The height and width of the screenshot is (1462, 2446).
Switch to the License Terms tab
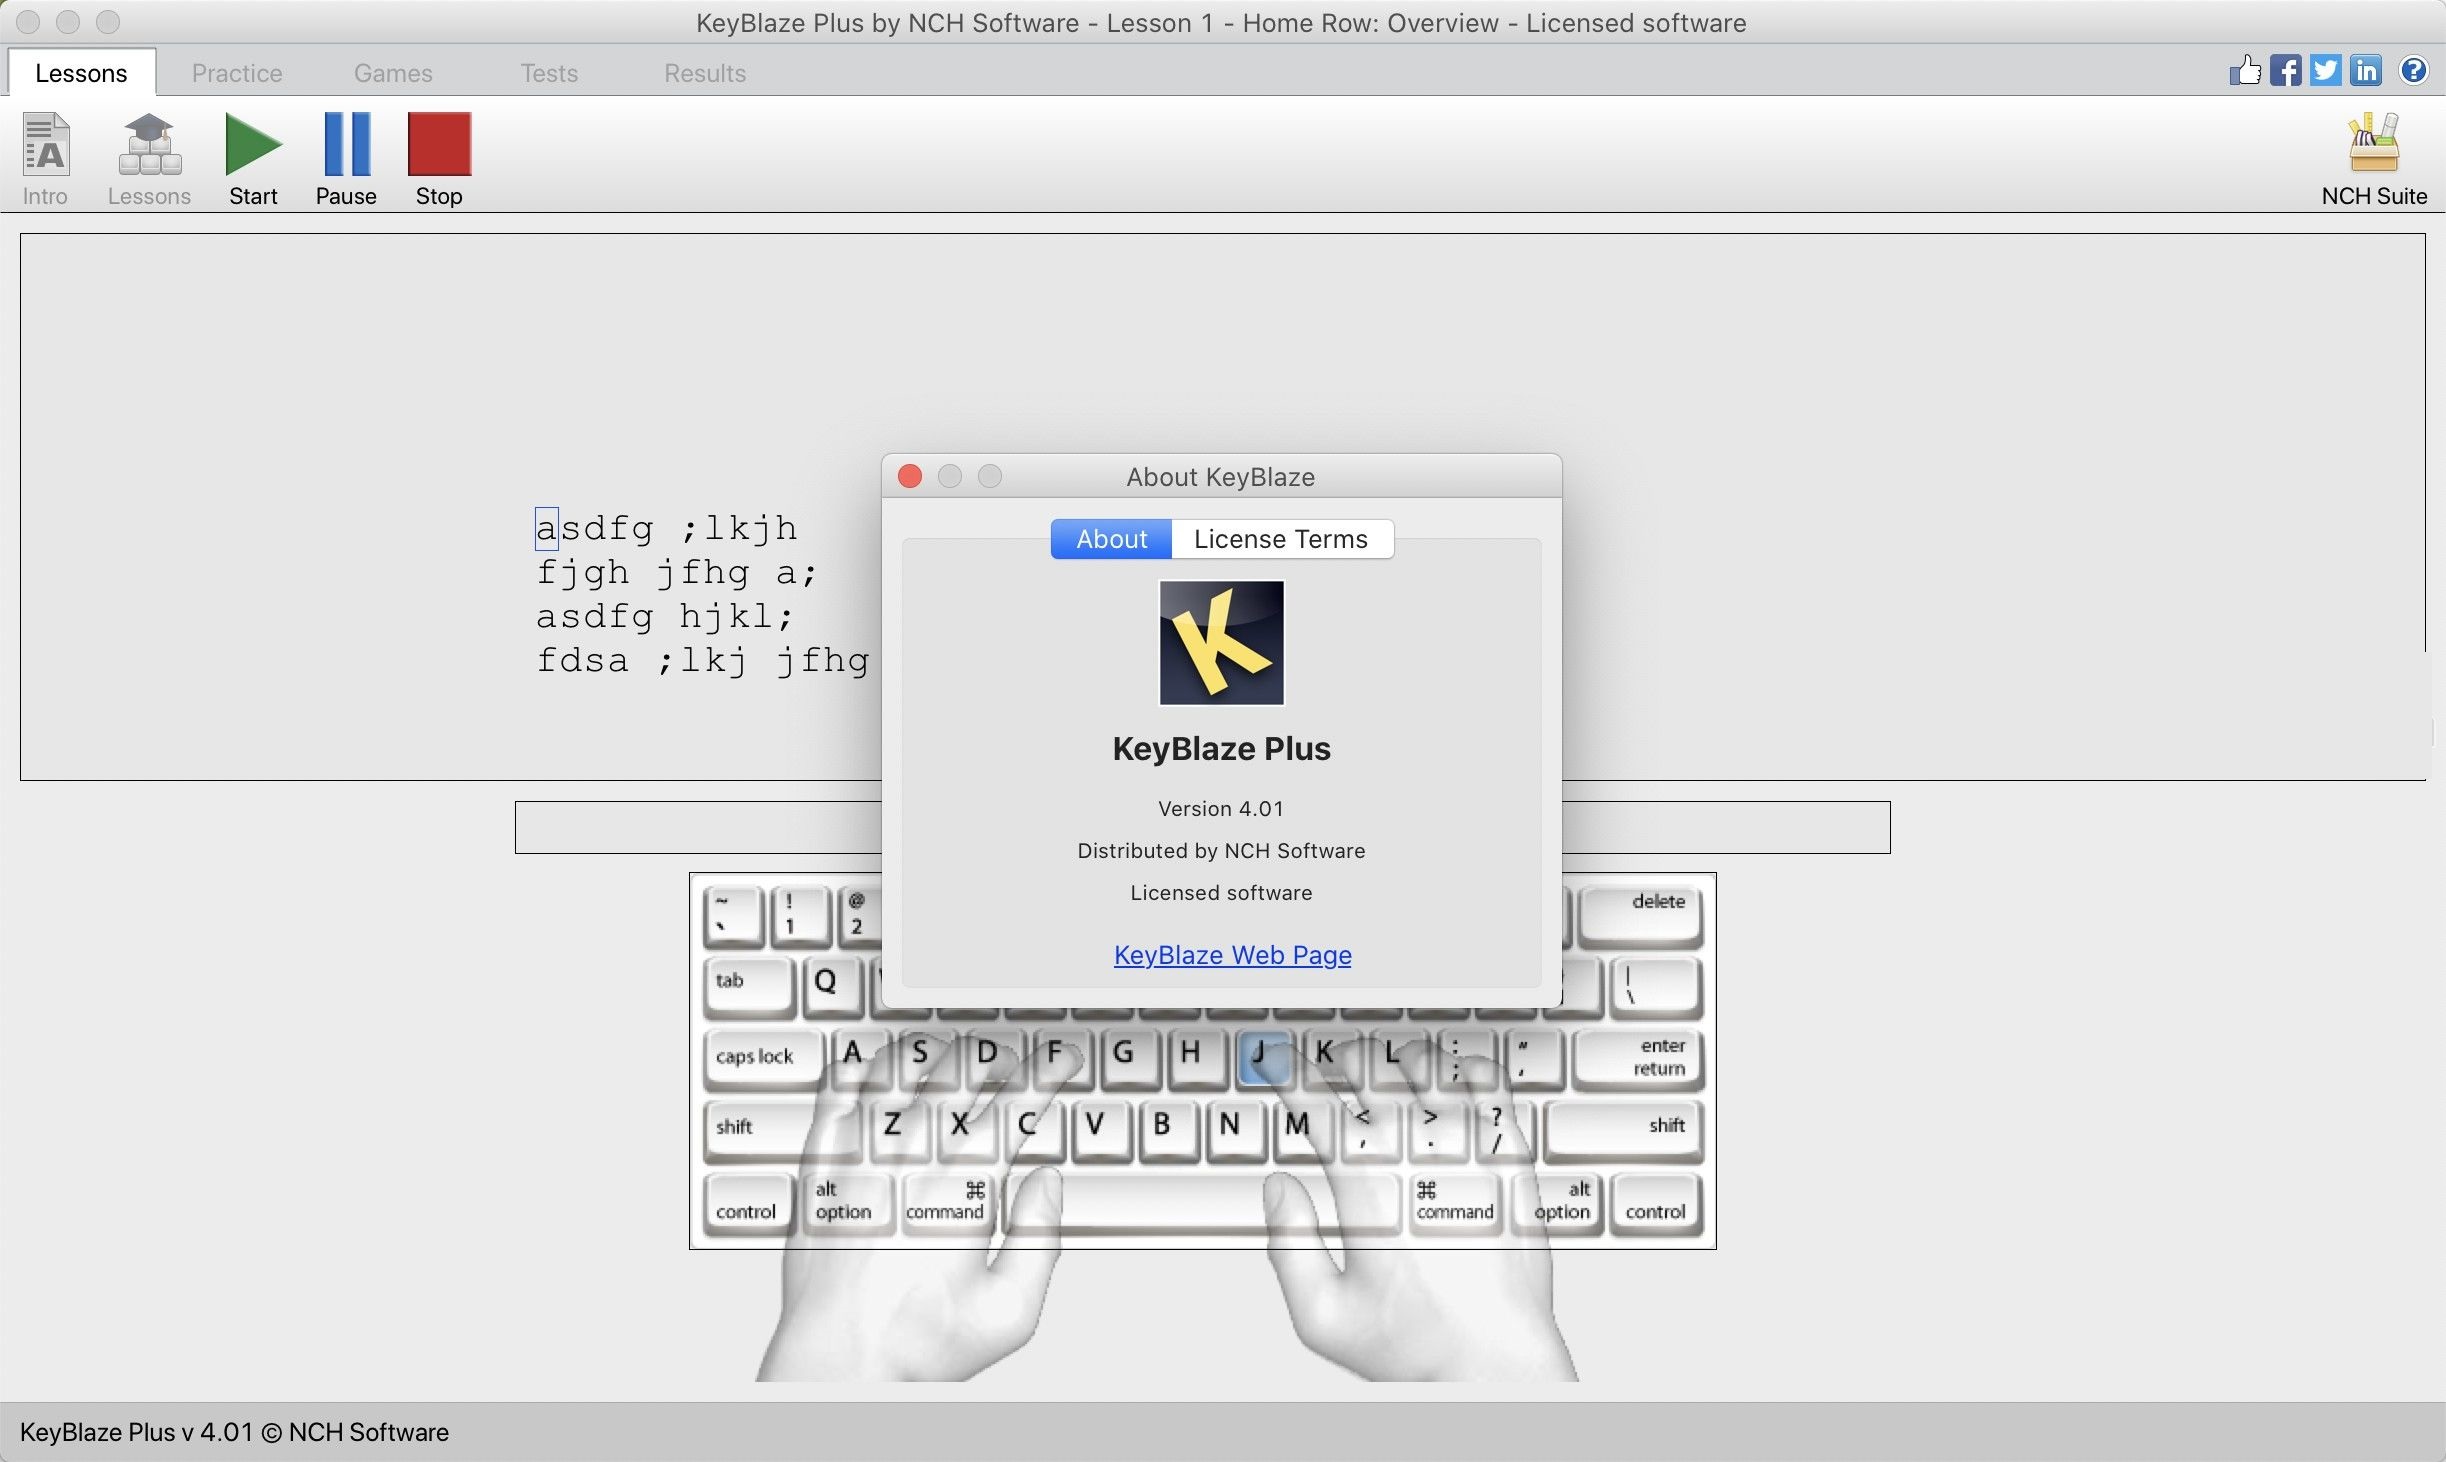(x=1279, y=539)
